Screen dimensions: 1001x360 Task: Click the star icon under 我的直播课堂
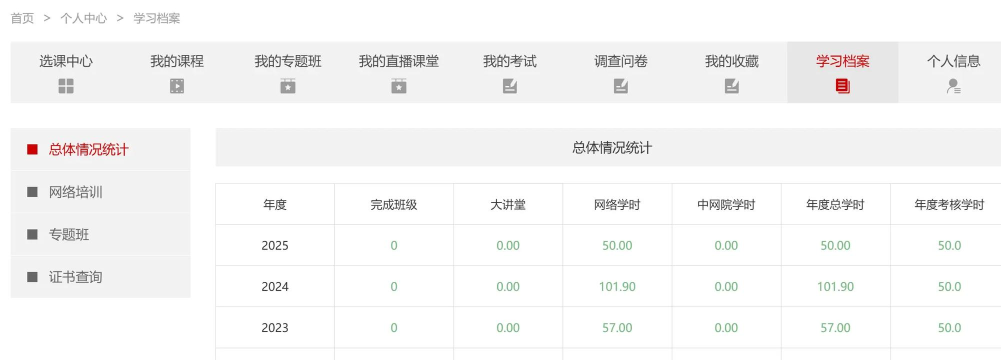[399, 86]
